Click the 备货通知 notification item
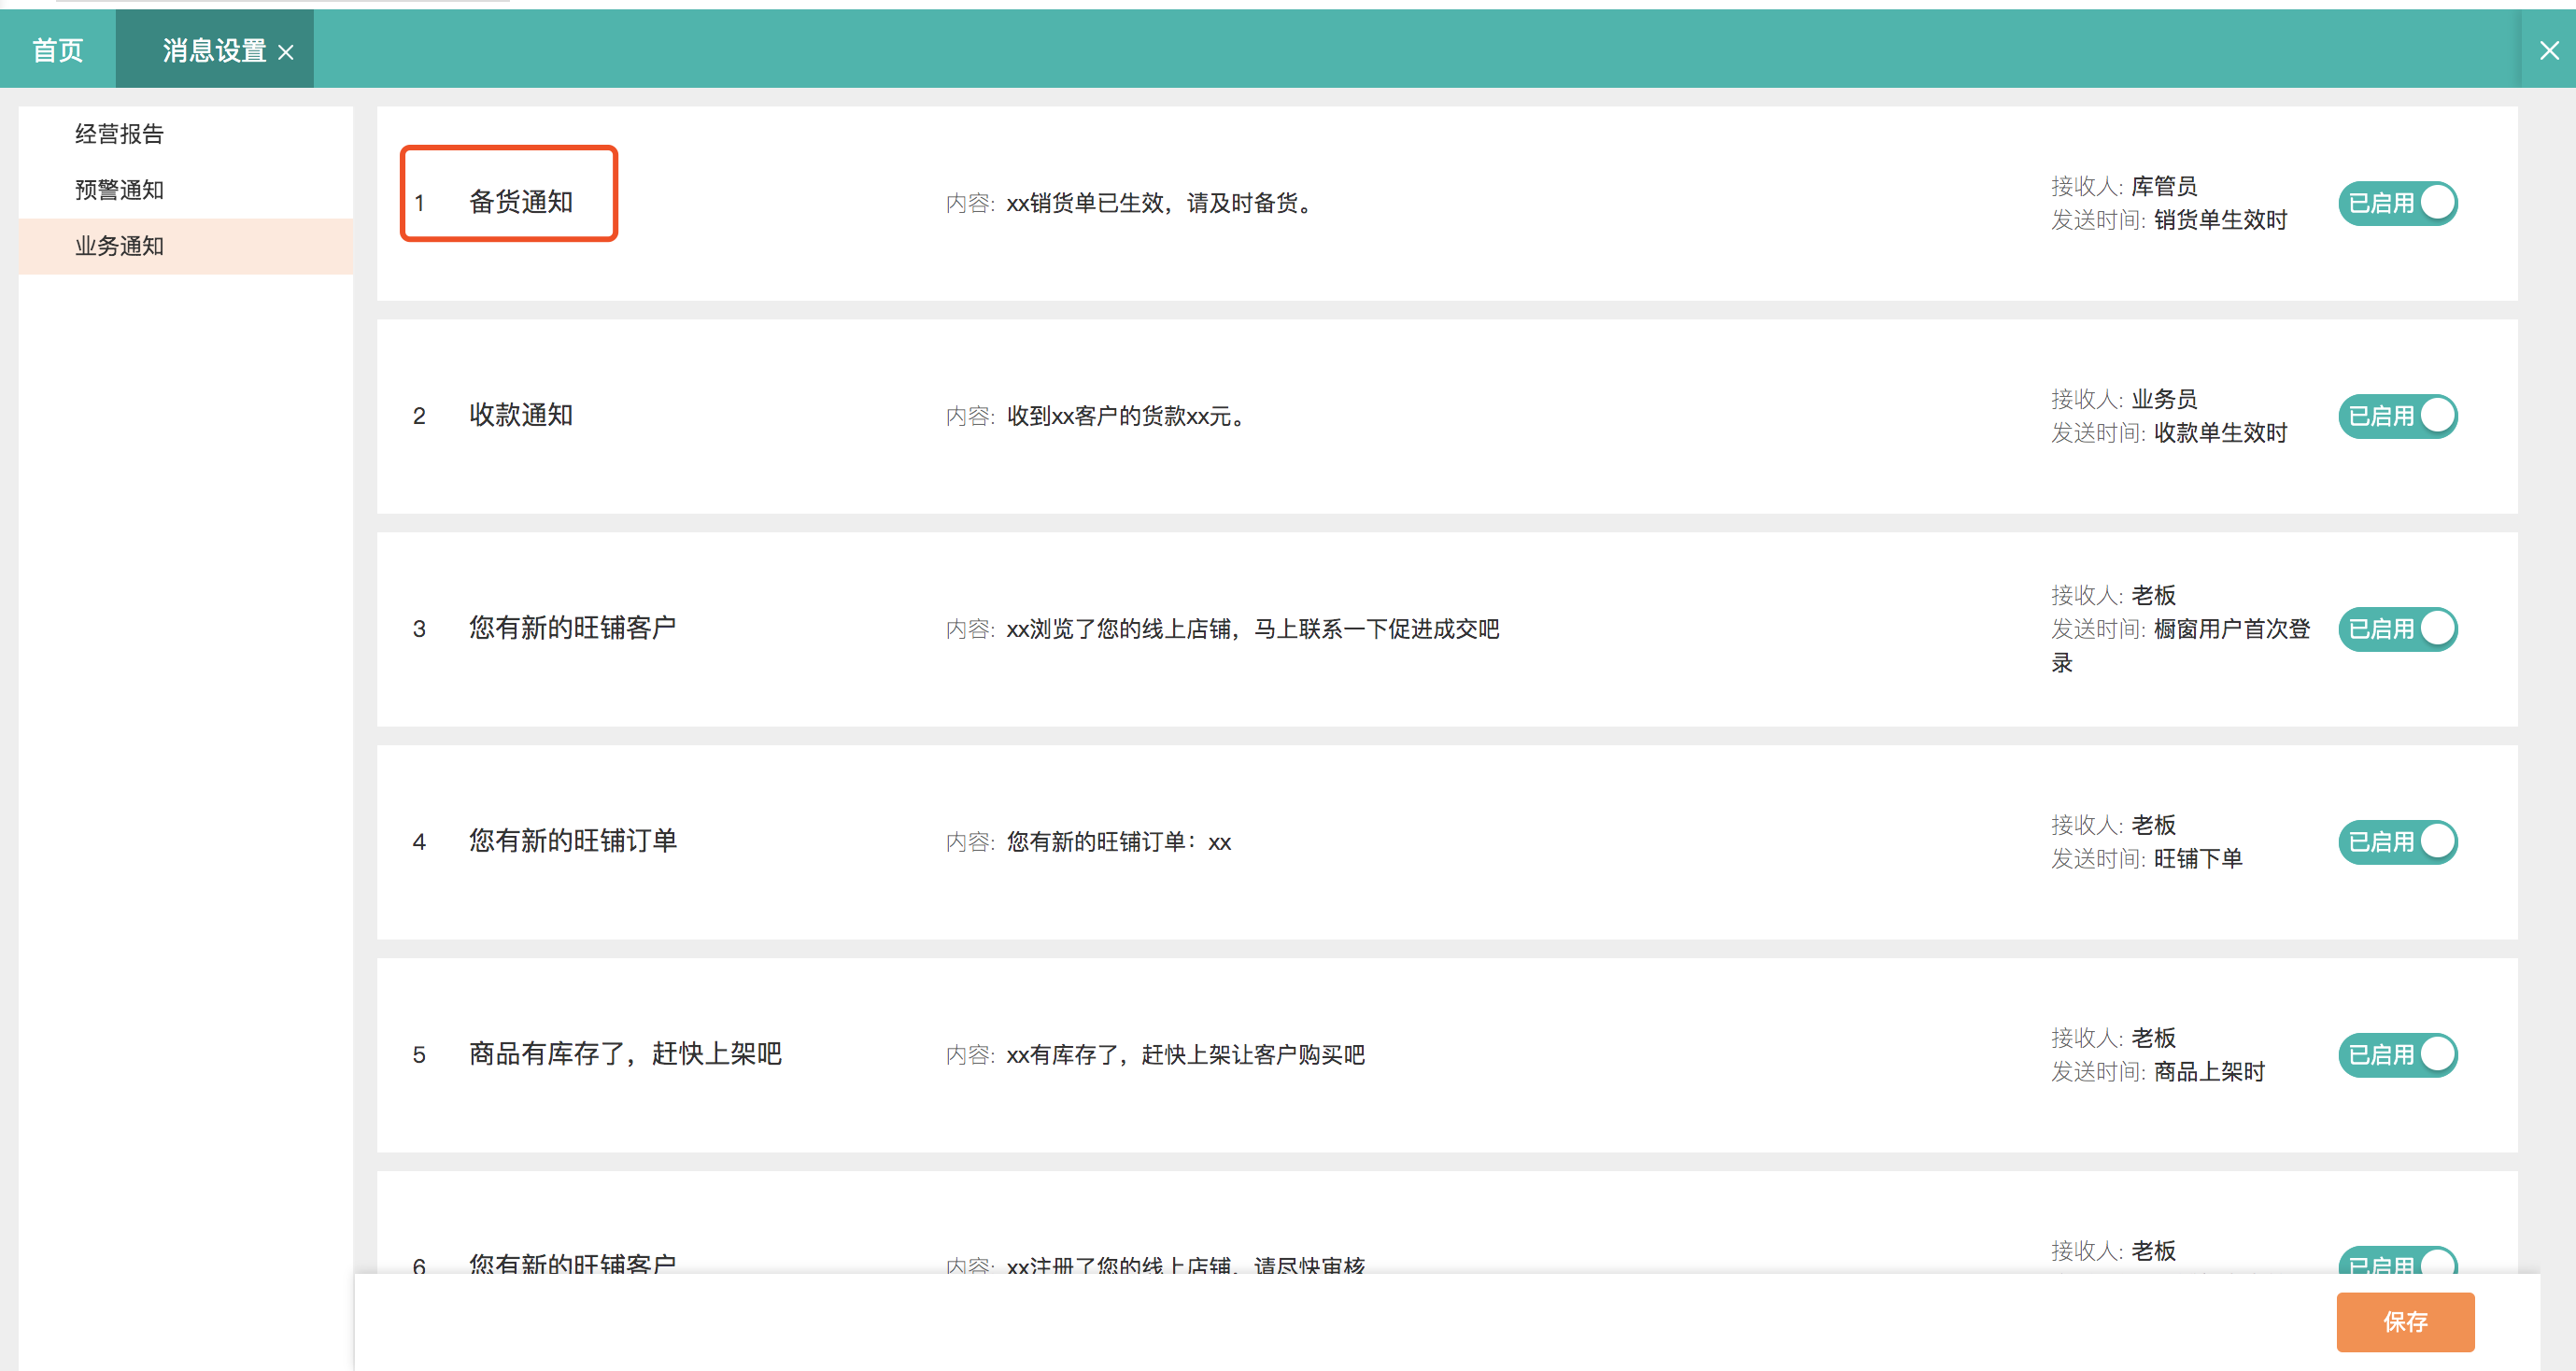The image size is (2576, 1371). [519, 201]
